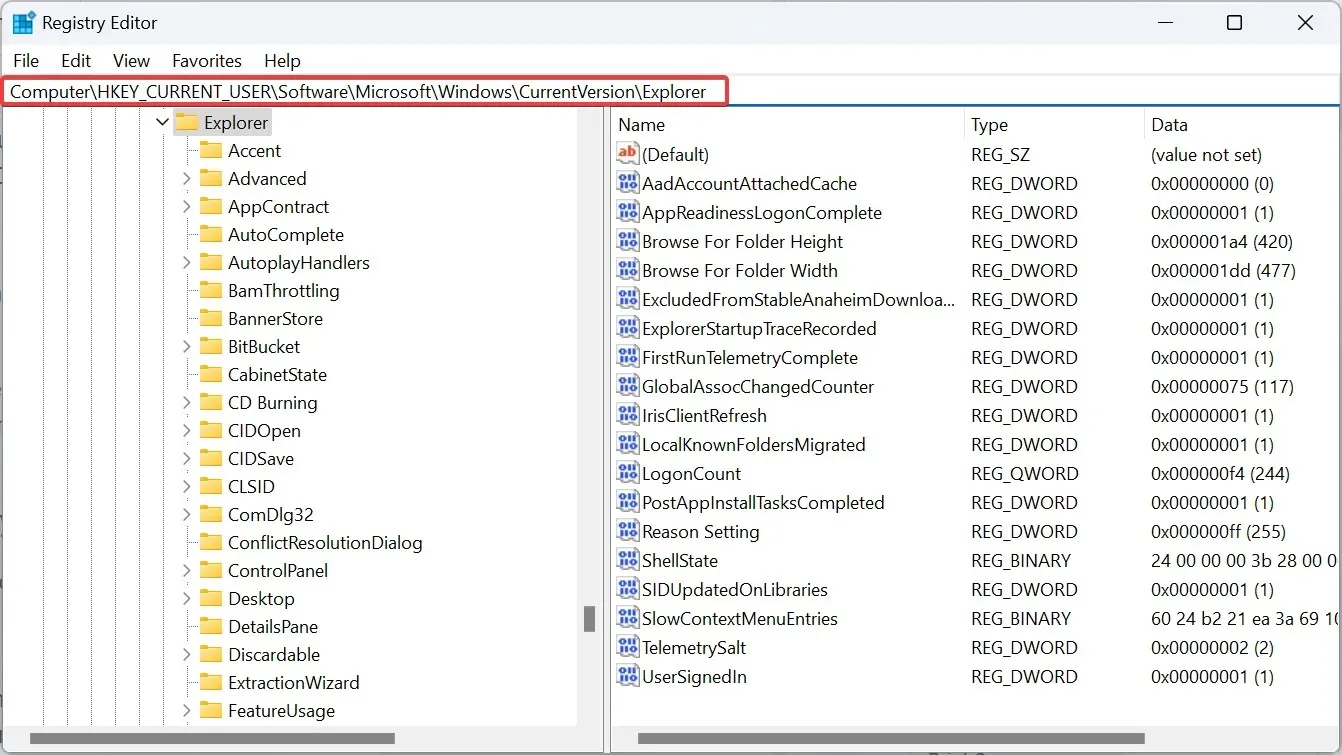
Task: Select the Reason Setting value name
Action: 701,531
